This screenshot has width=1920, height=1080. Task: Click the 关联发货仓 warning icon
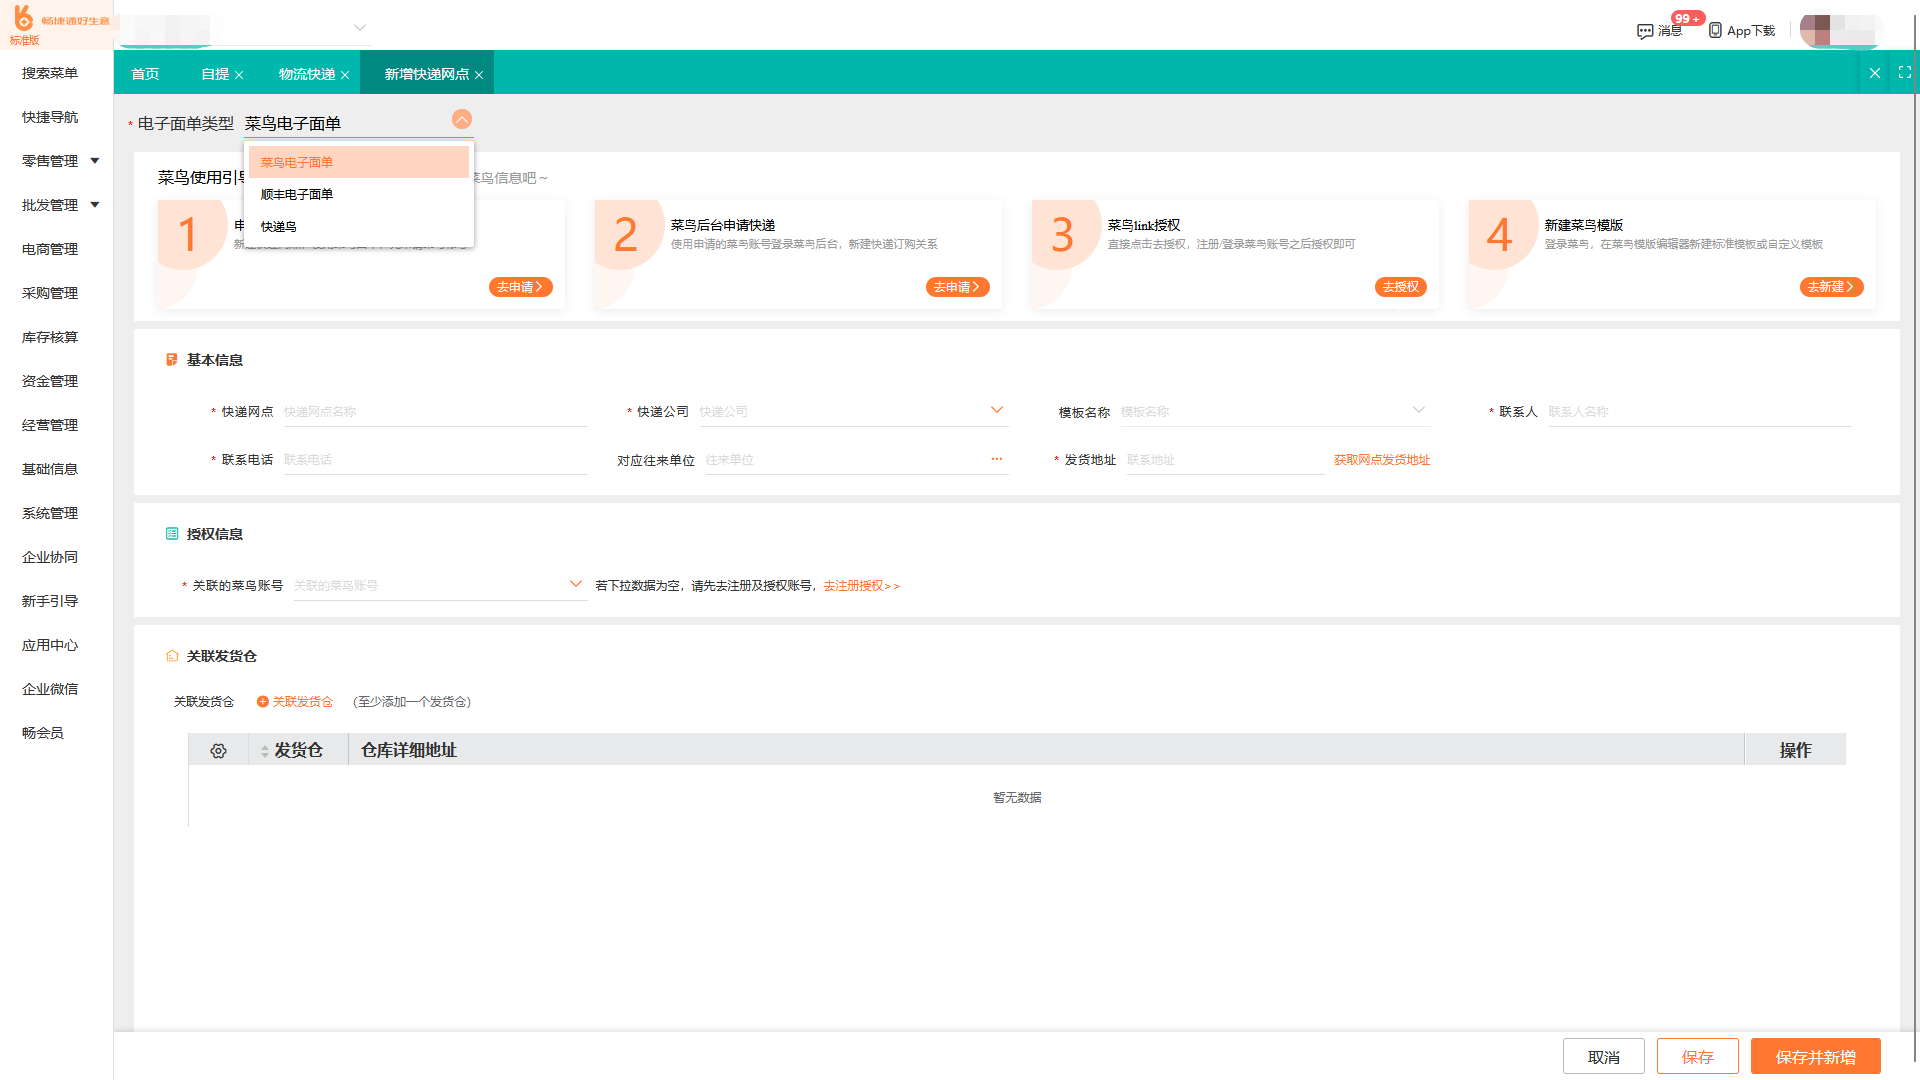click(169, 655)
